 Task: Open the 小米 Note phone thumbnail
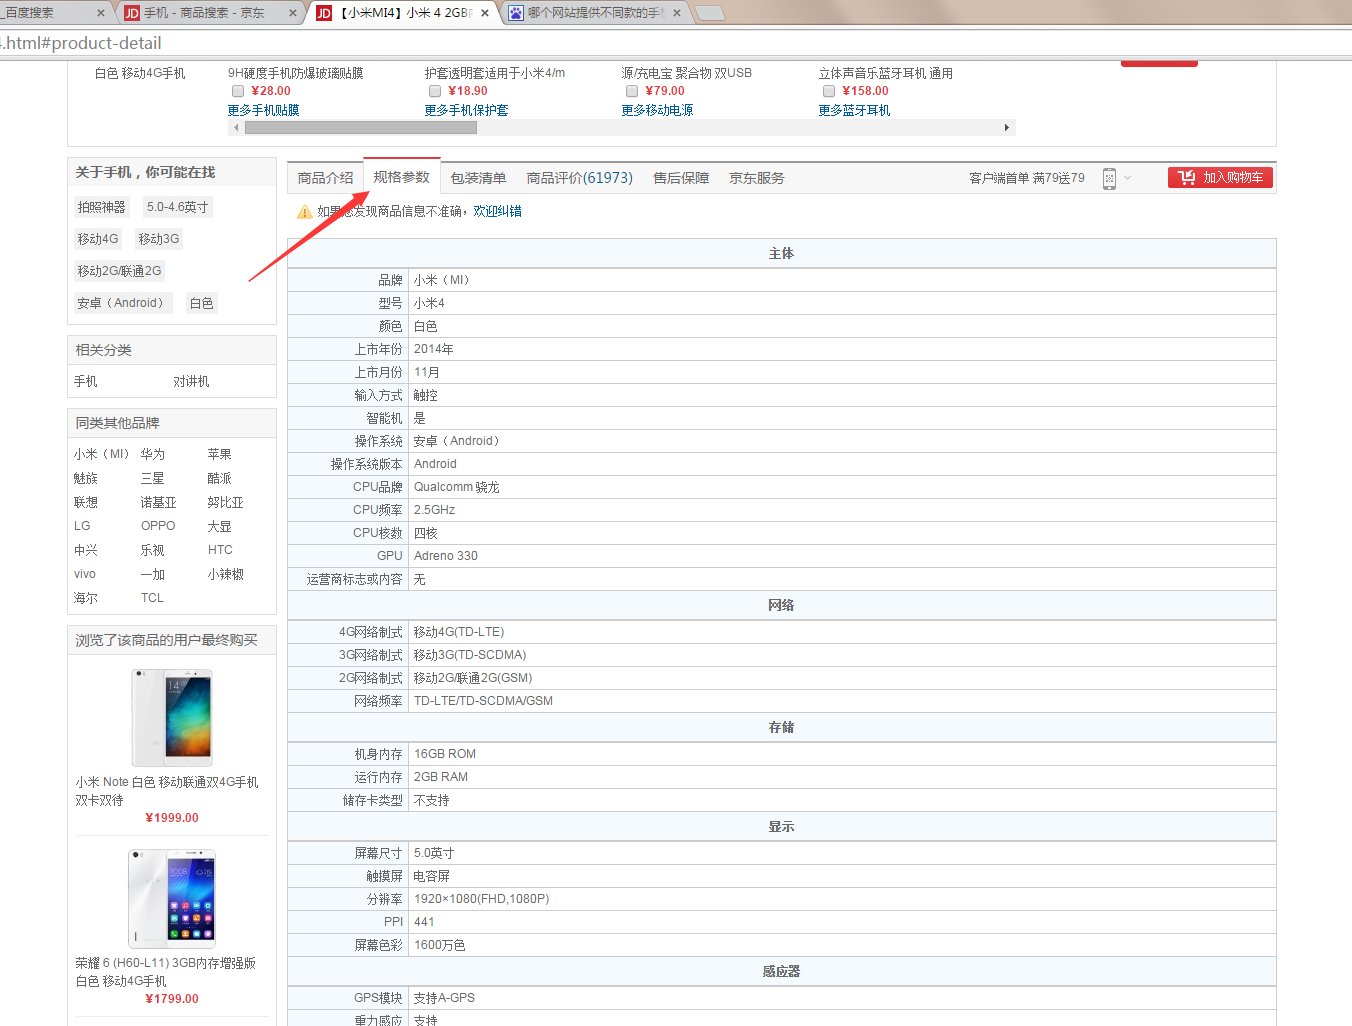point(172,718)
